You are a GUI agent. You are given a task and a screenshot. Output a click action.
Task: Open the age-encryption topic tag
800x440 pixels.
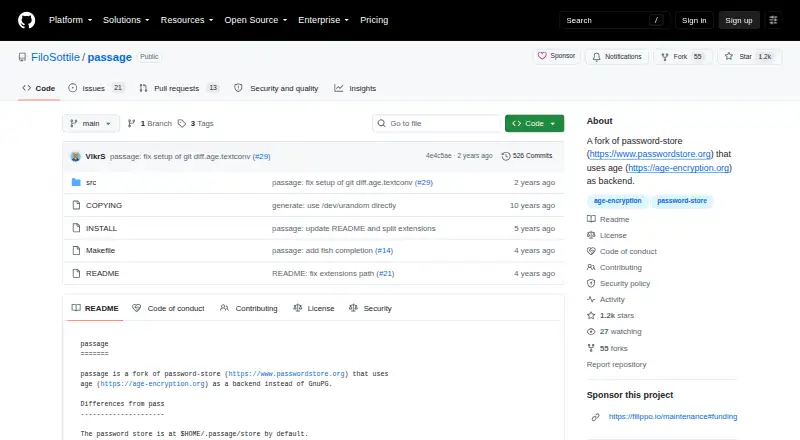pos(617,201)
